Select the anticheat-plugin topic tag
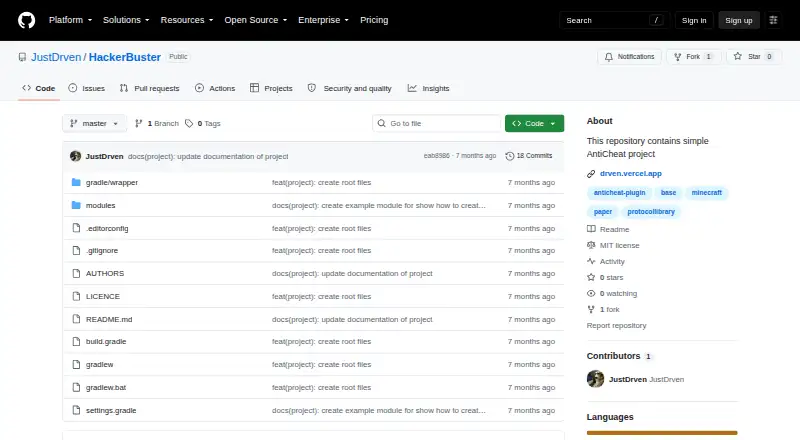Image resolution: width=800 pixels, height=440 pixels. [619, 193]
